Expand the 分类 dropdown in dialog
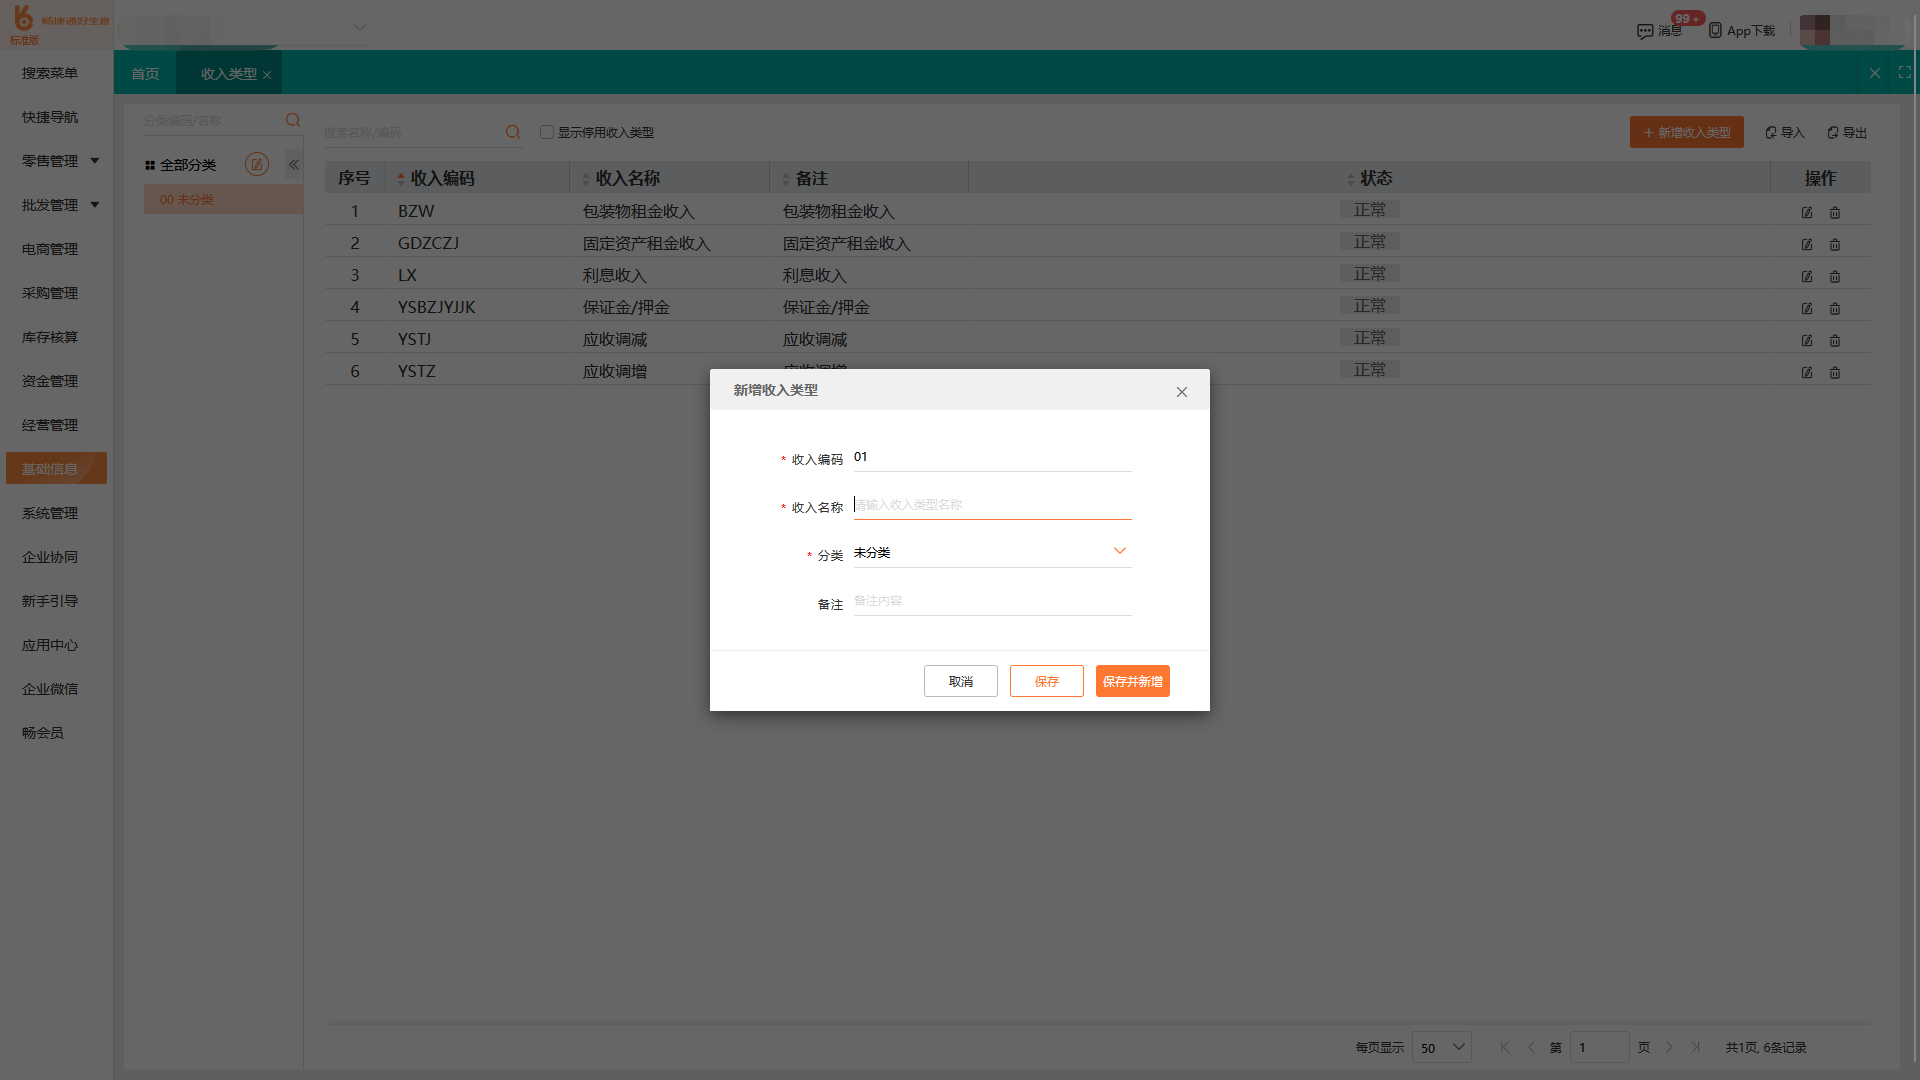The image size is (1920, 1080). click(1120, 551)
